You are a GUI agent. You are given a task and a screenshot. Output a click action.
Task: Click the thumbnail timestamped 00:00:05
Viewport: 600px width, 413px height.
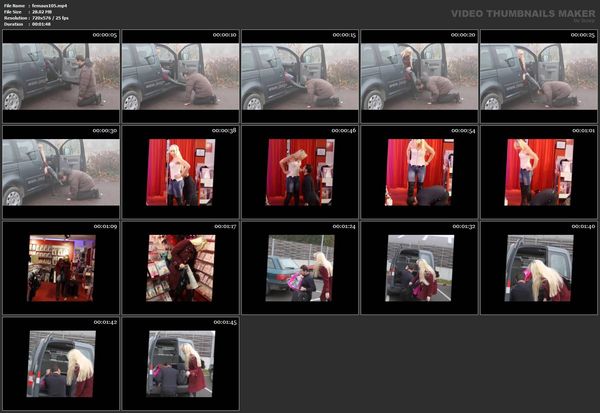tap(60, 76)
